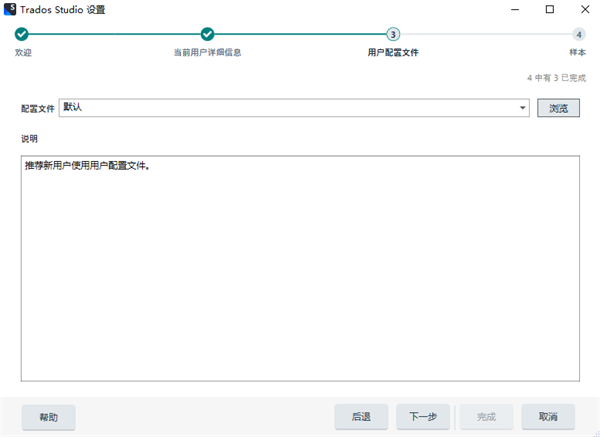Go to the 欢迎 step label
Viewport: 600px width, 437px height.
click(23, 53)
